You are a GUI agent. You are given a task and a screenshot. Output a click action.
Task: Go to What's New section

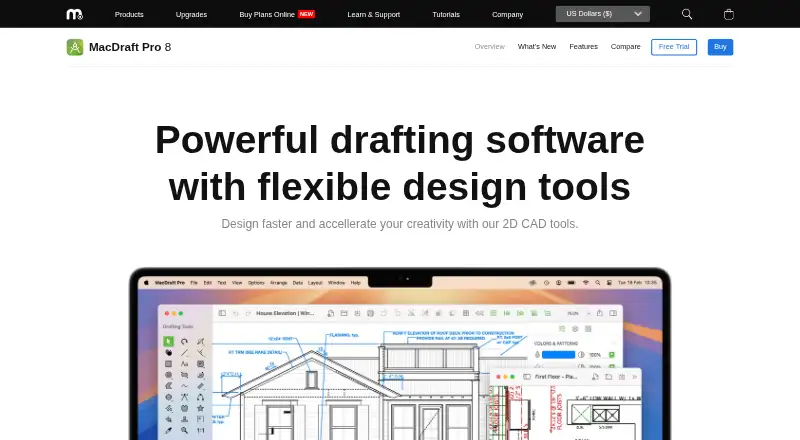click(537, 46)
